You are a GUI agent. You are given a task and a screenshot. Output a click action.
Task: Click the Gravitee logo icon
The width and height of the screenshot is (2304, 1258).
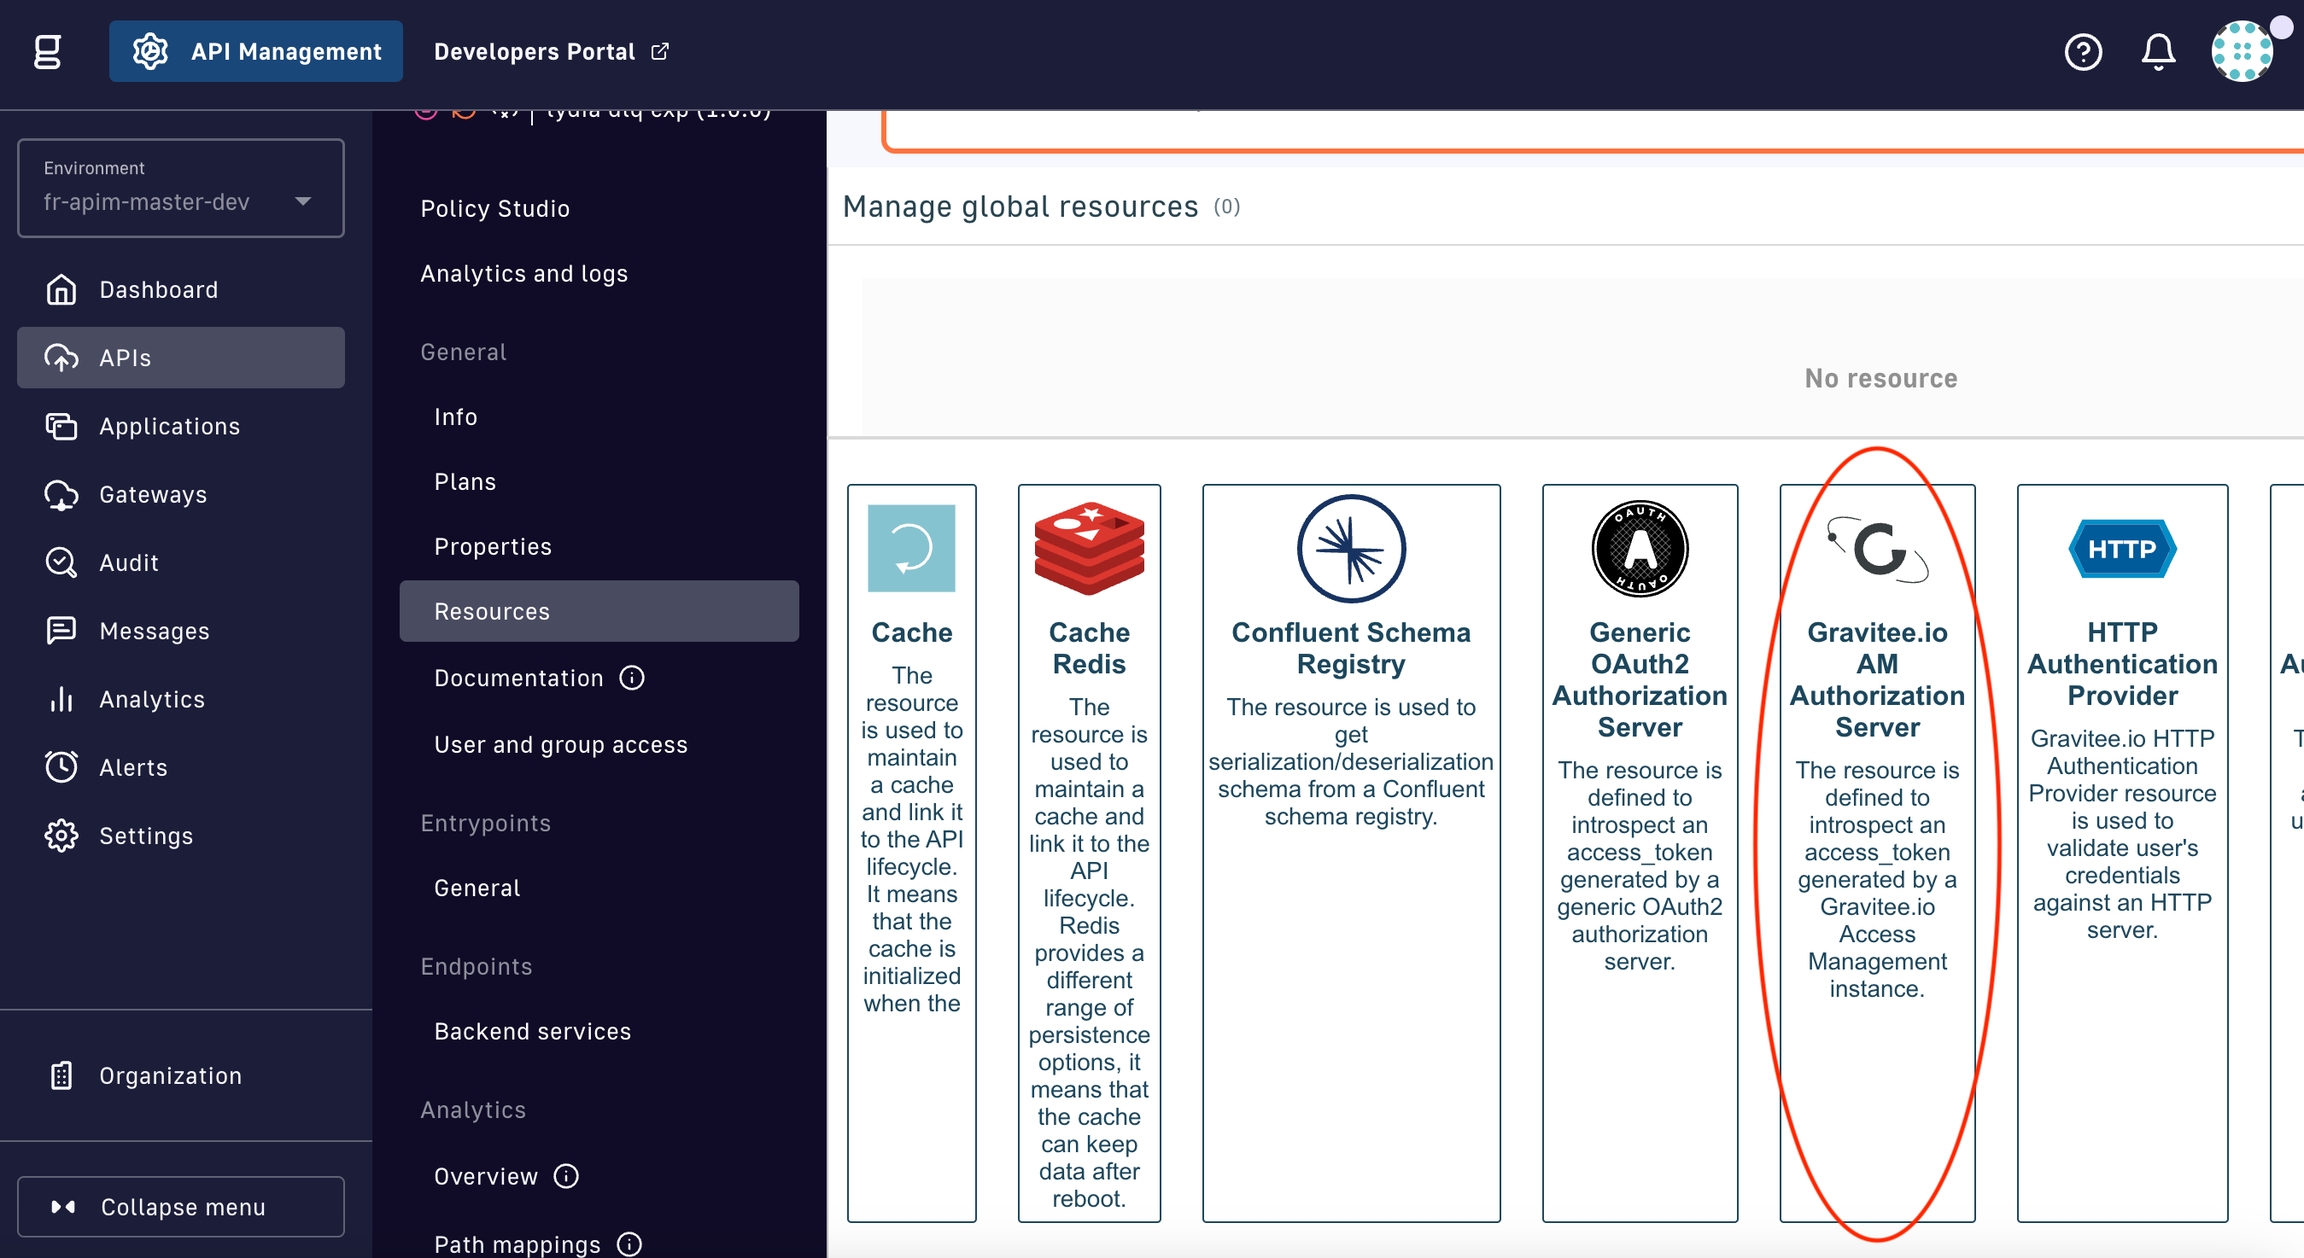[x=47, y=52]
